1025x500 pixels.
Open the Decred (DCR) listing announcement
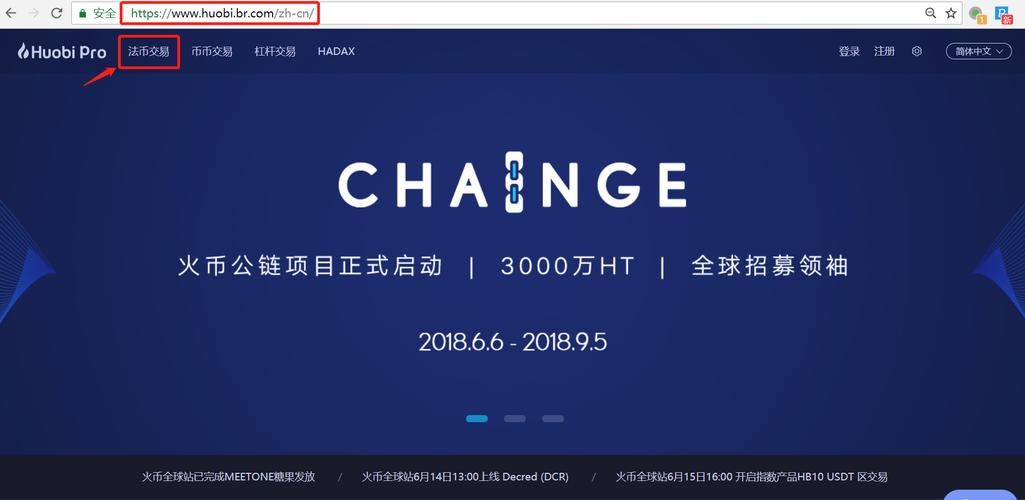tap(463, 477)
